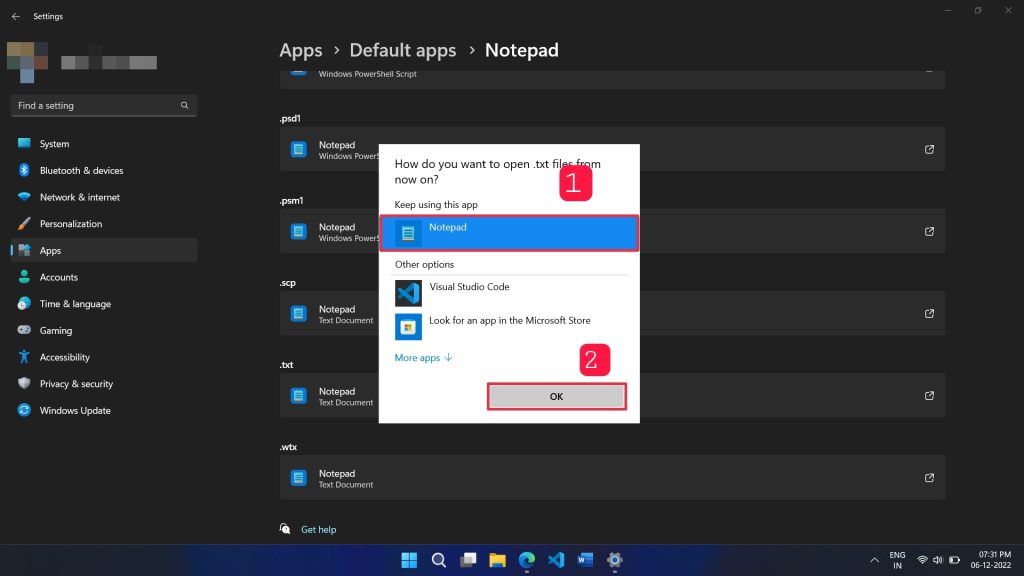Click the user profile picture

(x=27, y=62)
